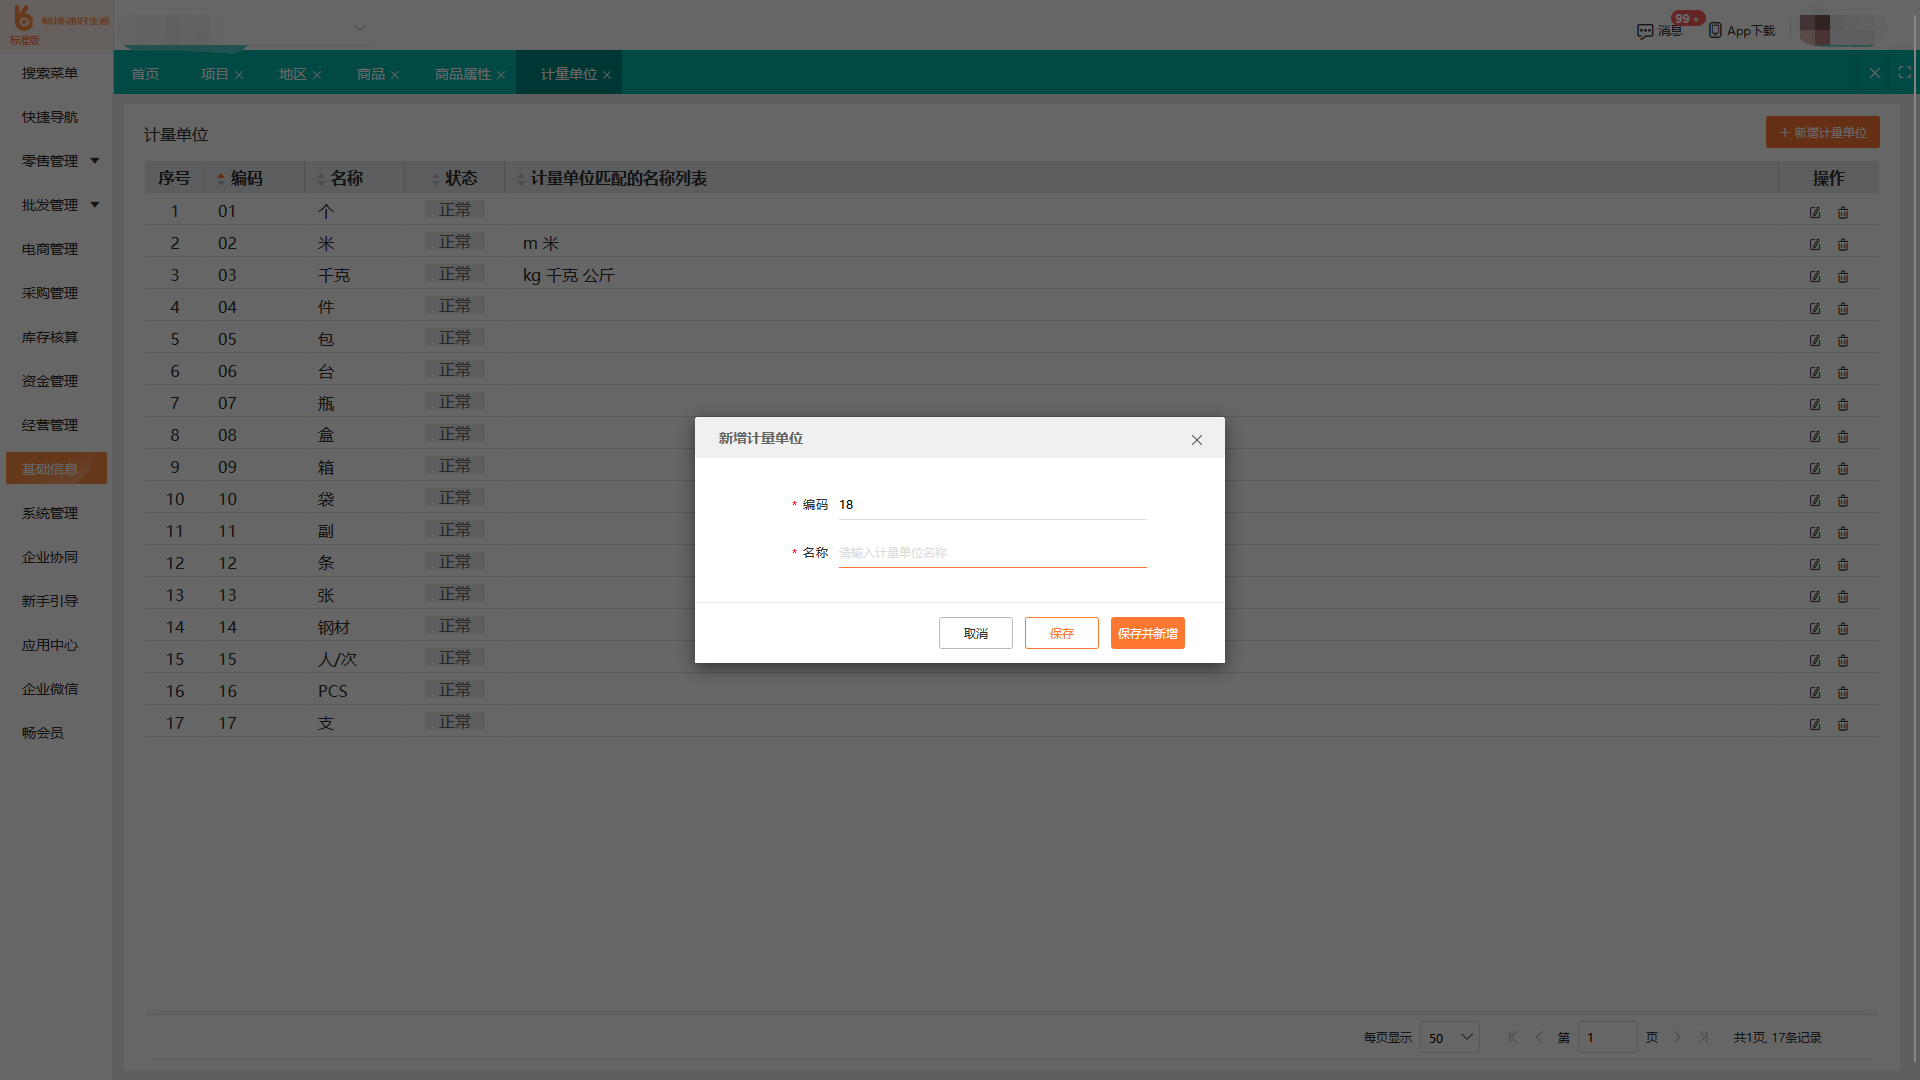Viewport: 1920px width, 1080px height.
Task: Click 取消 button in dialog
Action: click(x=977, y=633)
